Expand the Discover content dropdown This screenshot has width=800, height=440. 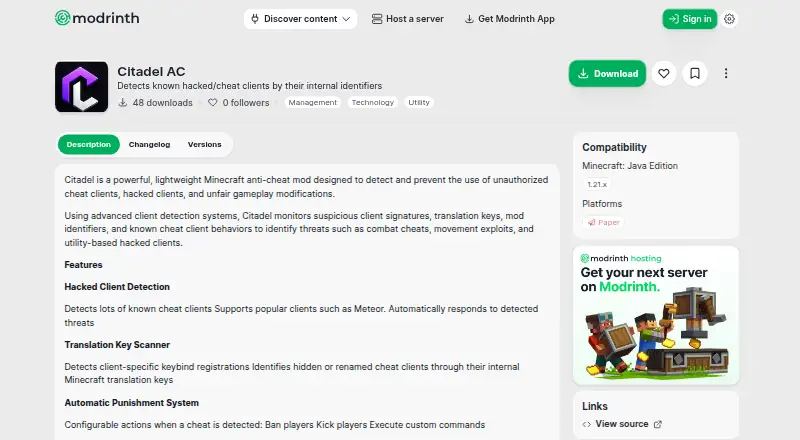pos(300,19)
